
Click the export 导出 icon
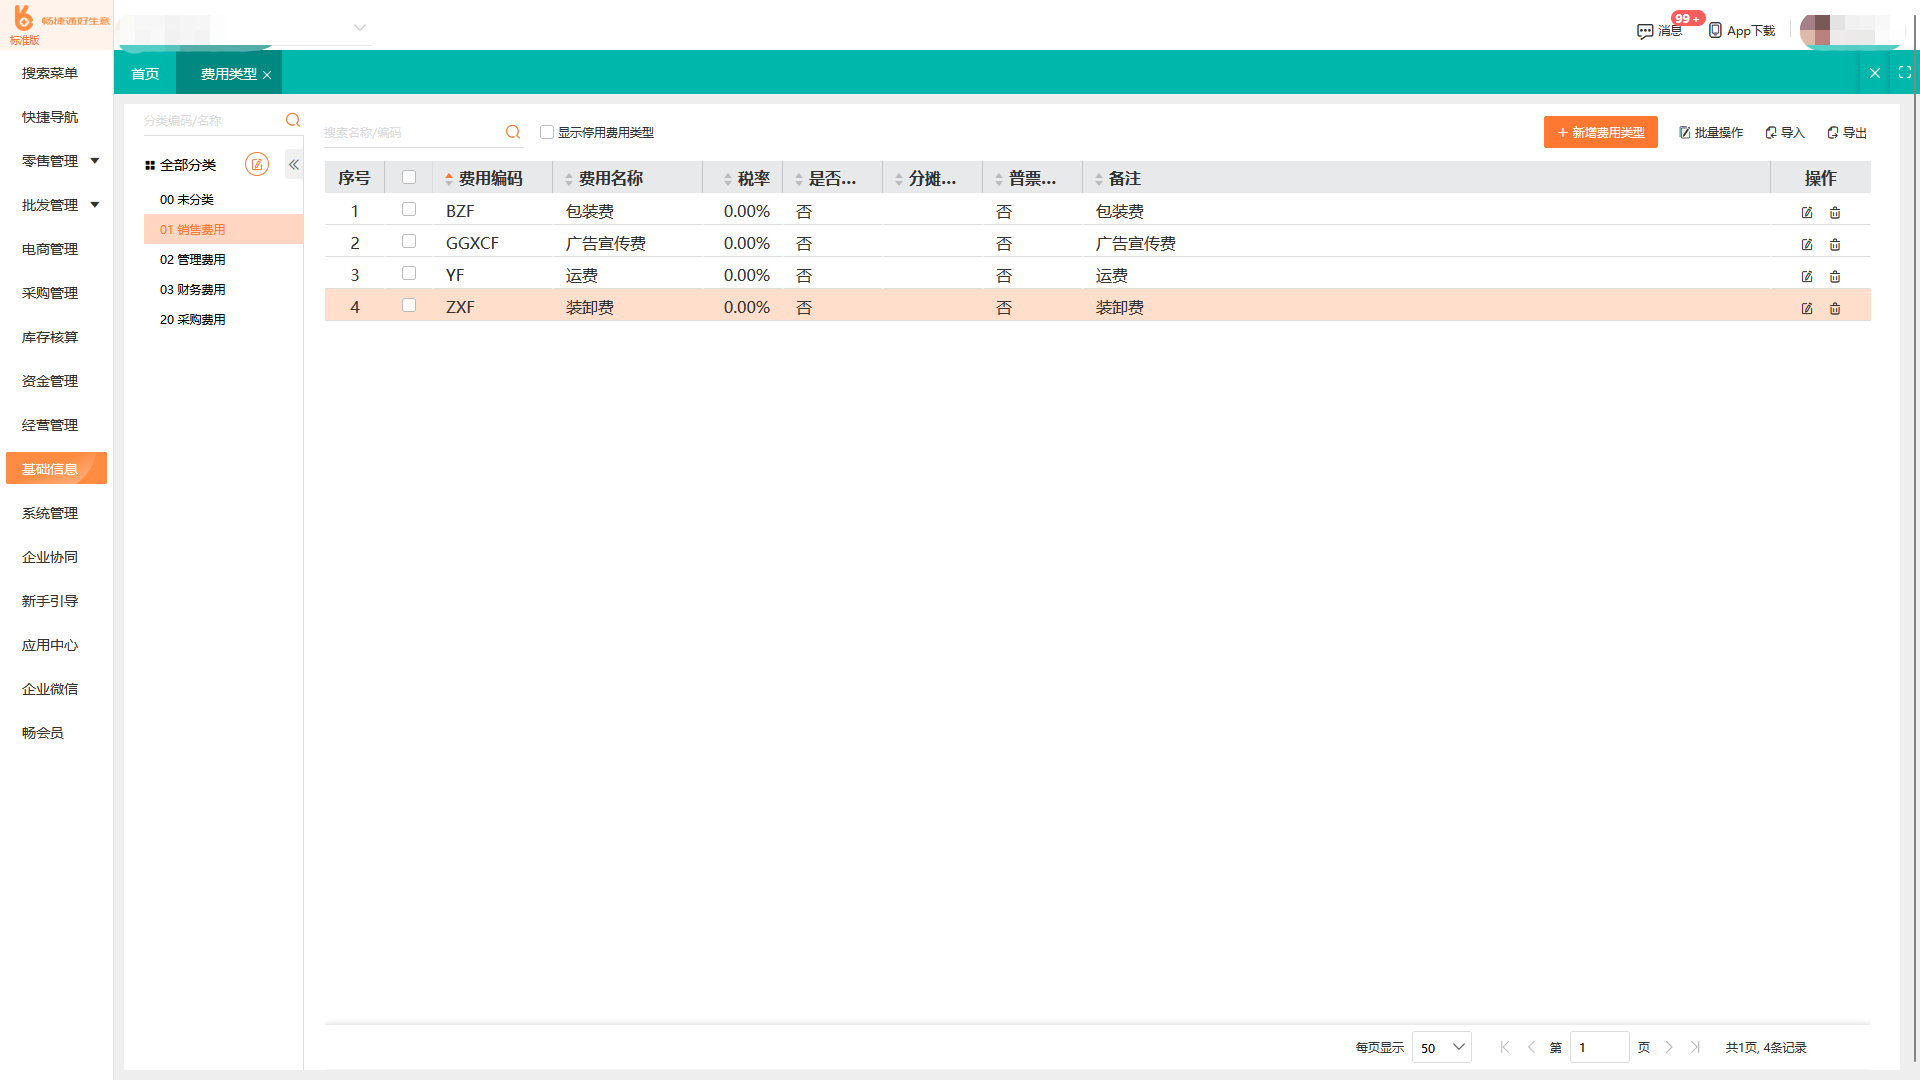coord(1847,131)
